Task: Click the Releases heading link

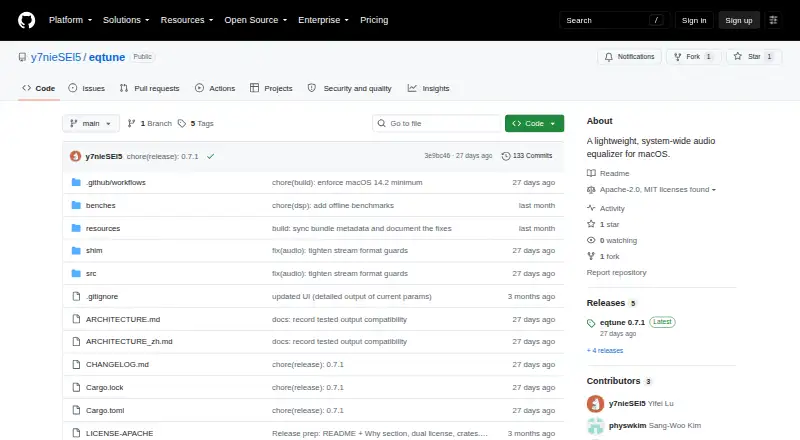Action: point(606,303)
